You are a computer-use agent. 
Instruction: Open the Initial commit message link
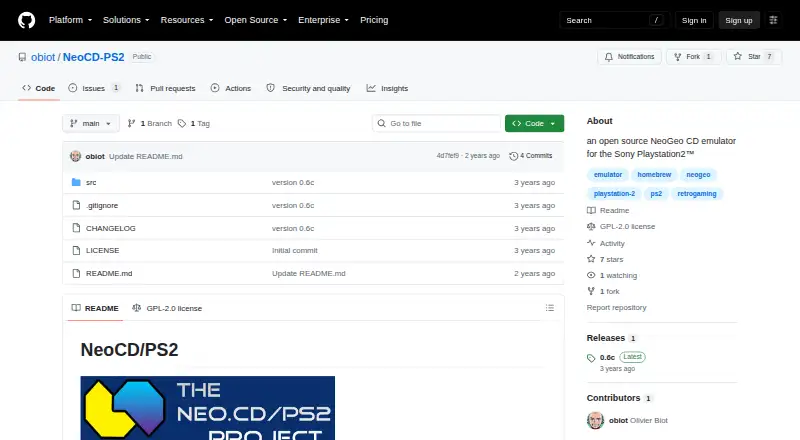[294, 250]
